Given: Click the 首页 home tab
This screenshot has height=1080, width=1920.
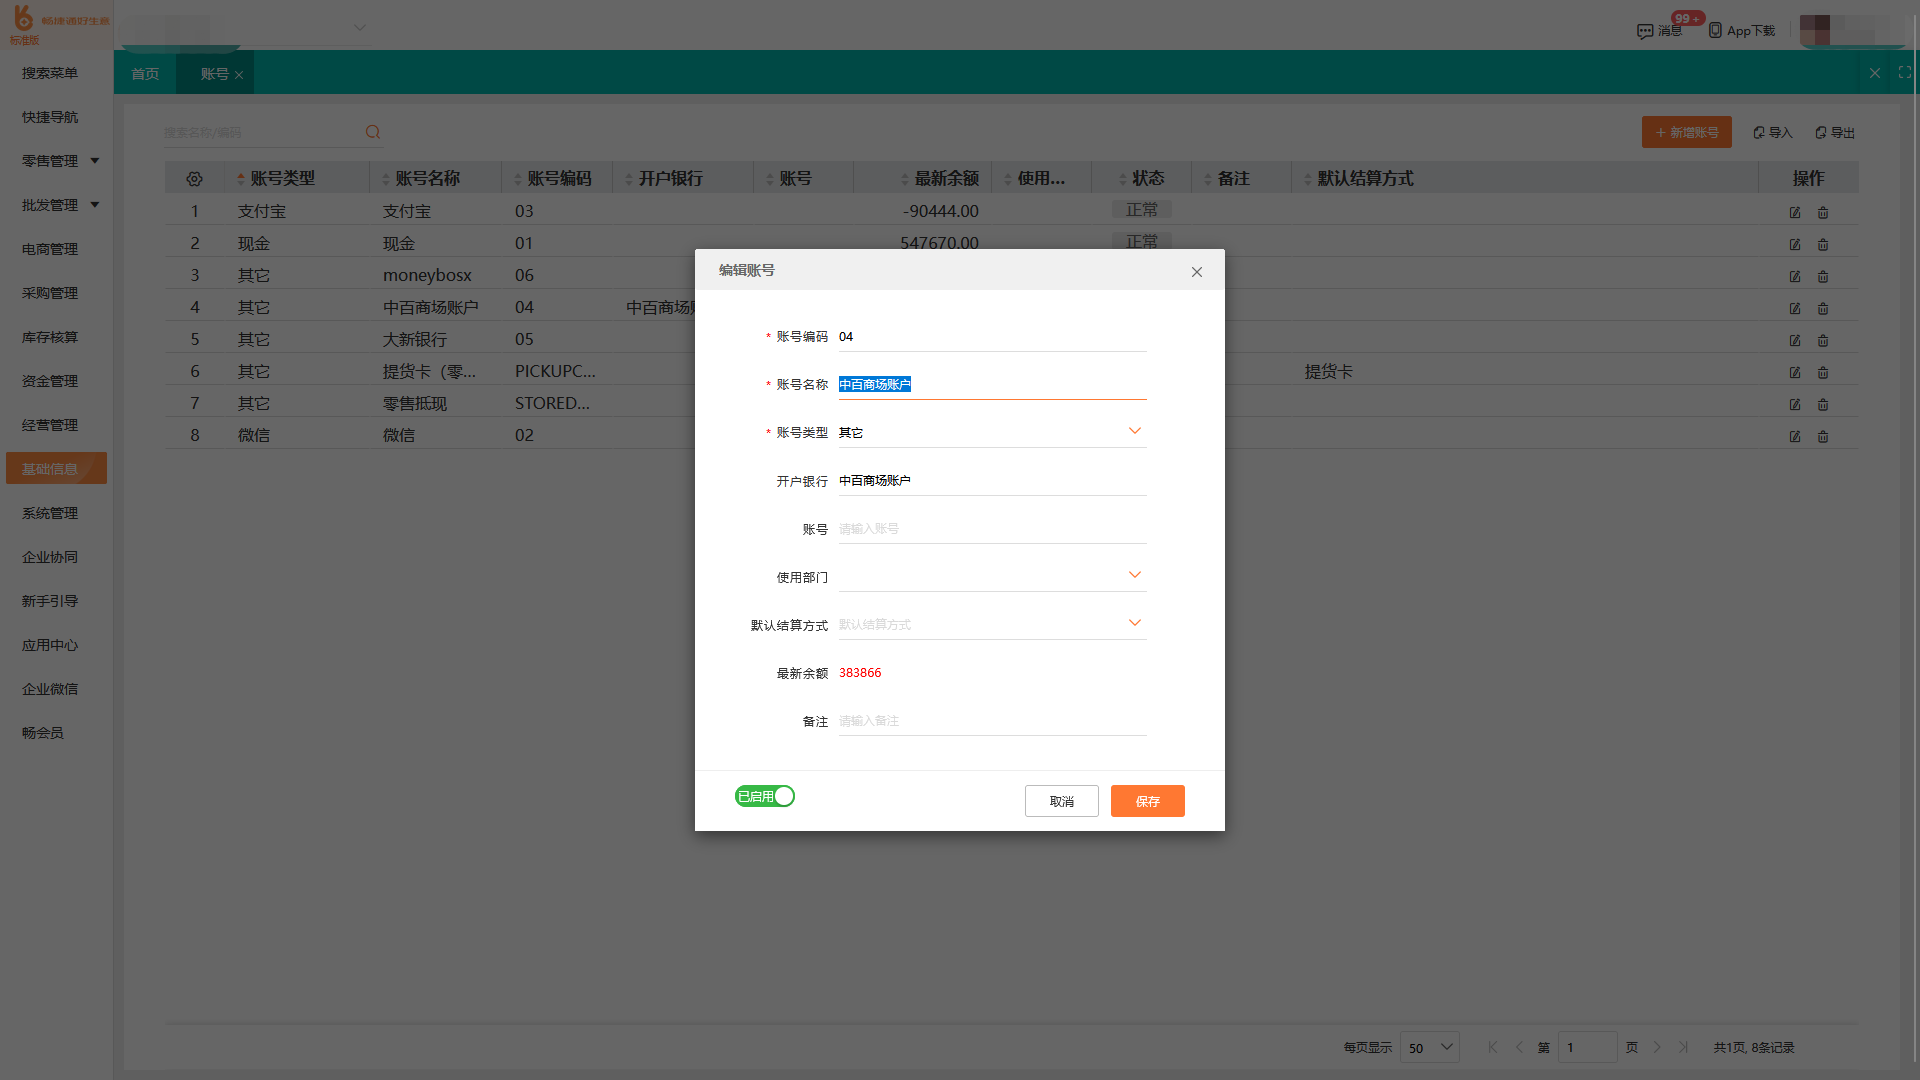Looking at the screenshot, I should tap(145, 73).
